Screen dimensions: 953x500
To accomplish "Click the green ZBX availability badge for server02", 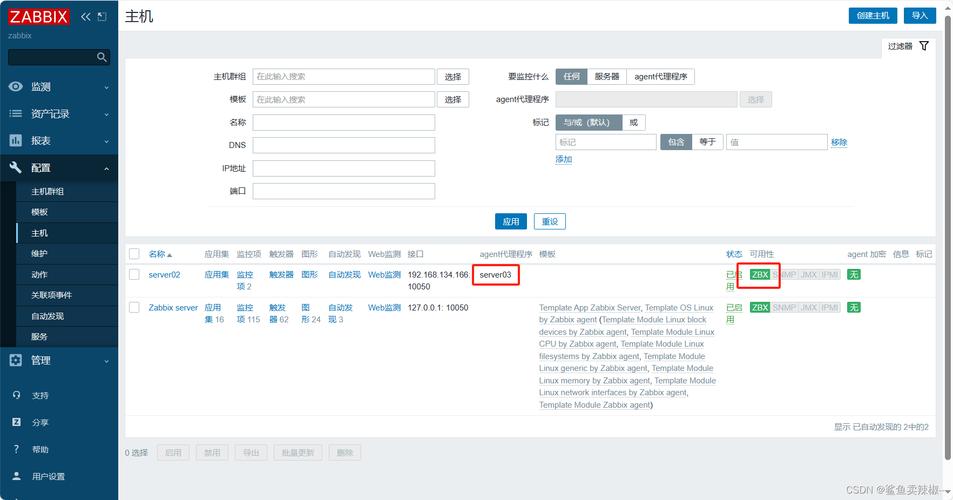I will [x=760, y=274].
